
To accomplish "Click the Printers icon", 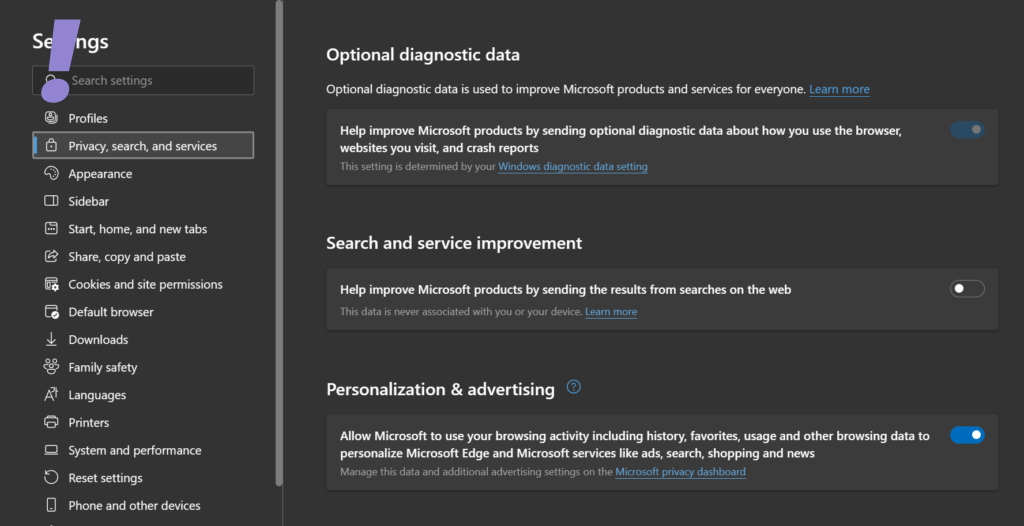I will (x=51, y=423).
